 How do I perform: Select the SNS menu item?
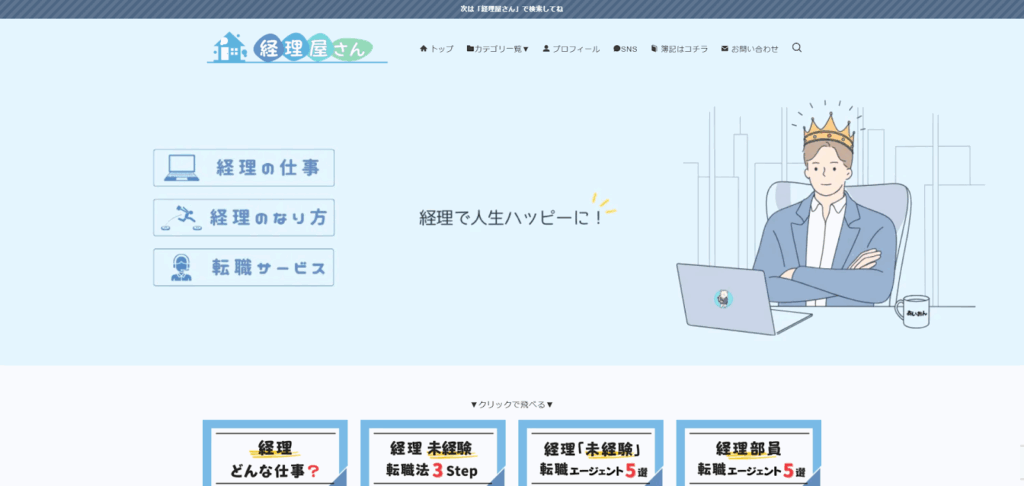(x=625, y=49)
